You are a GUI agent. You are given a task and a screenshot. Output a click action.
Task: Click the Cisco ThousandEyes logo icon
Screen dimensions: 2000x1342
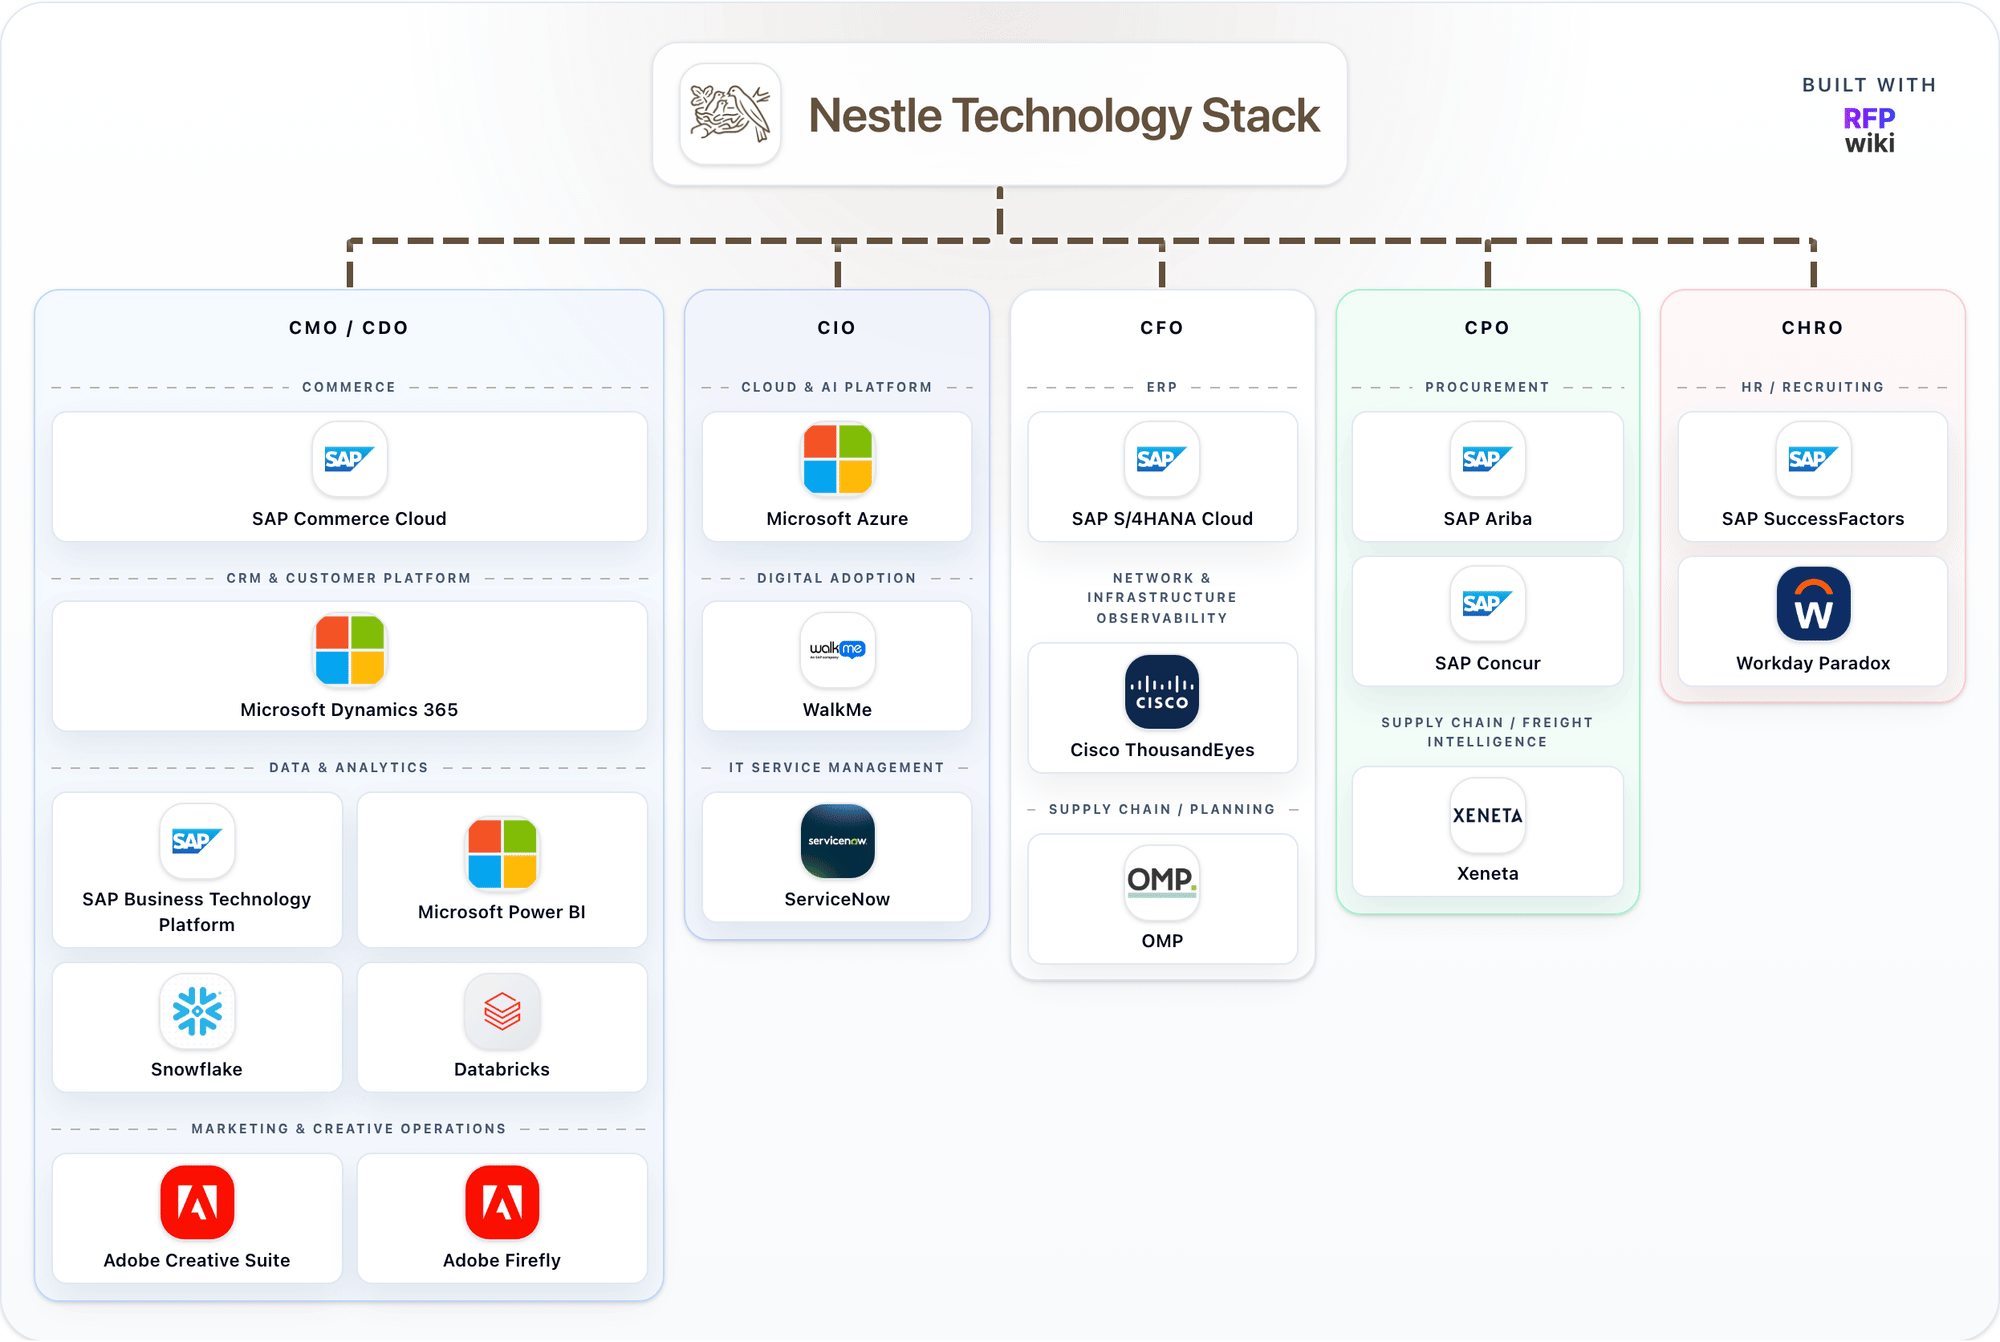tap(1162, 692)
